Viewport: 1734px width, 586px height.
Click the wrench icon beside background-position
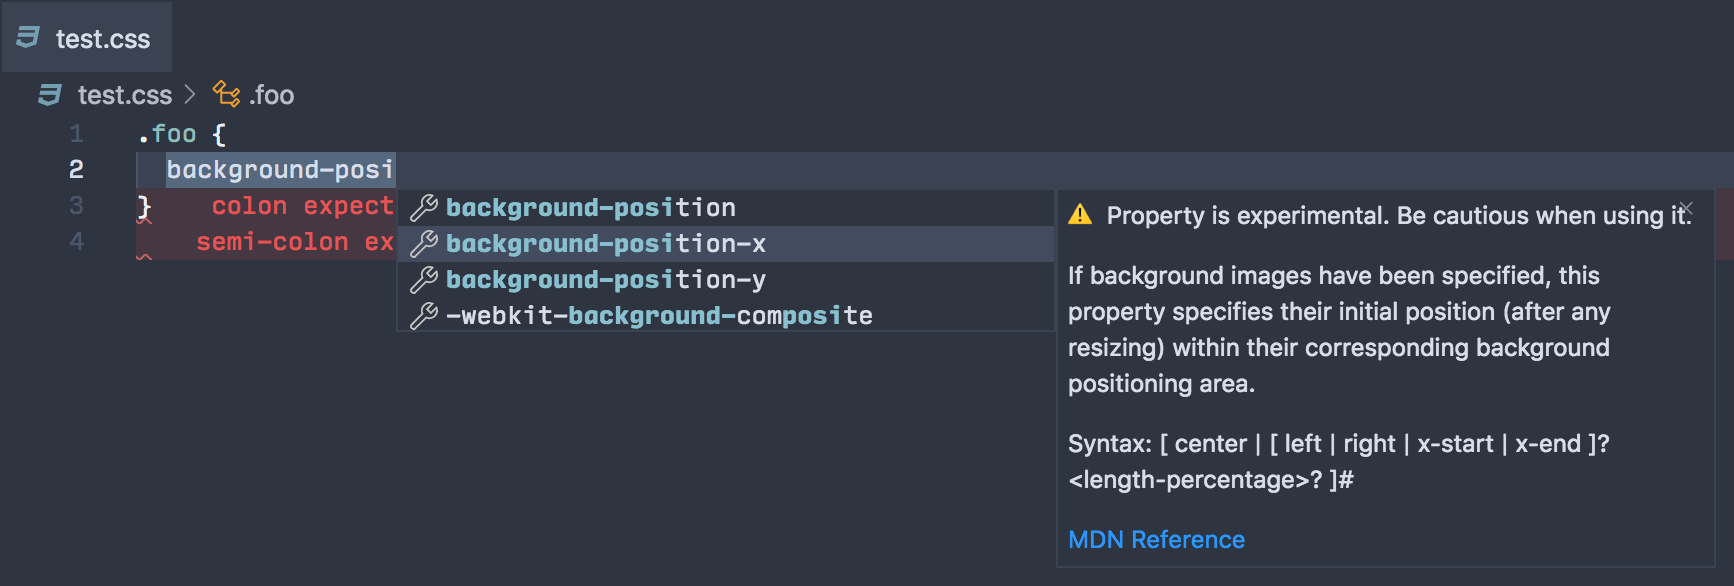point(424,207)
